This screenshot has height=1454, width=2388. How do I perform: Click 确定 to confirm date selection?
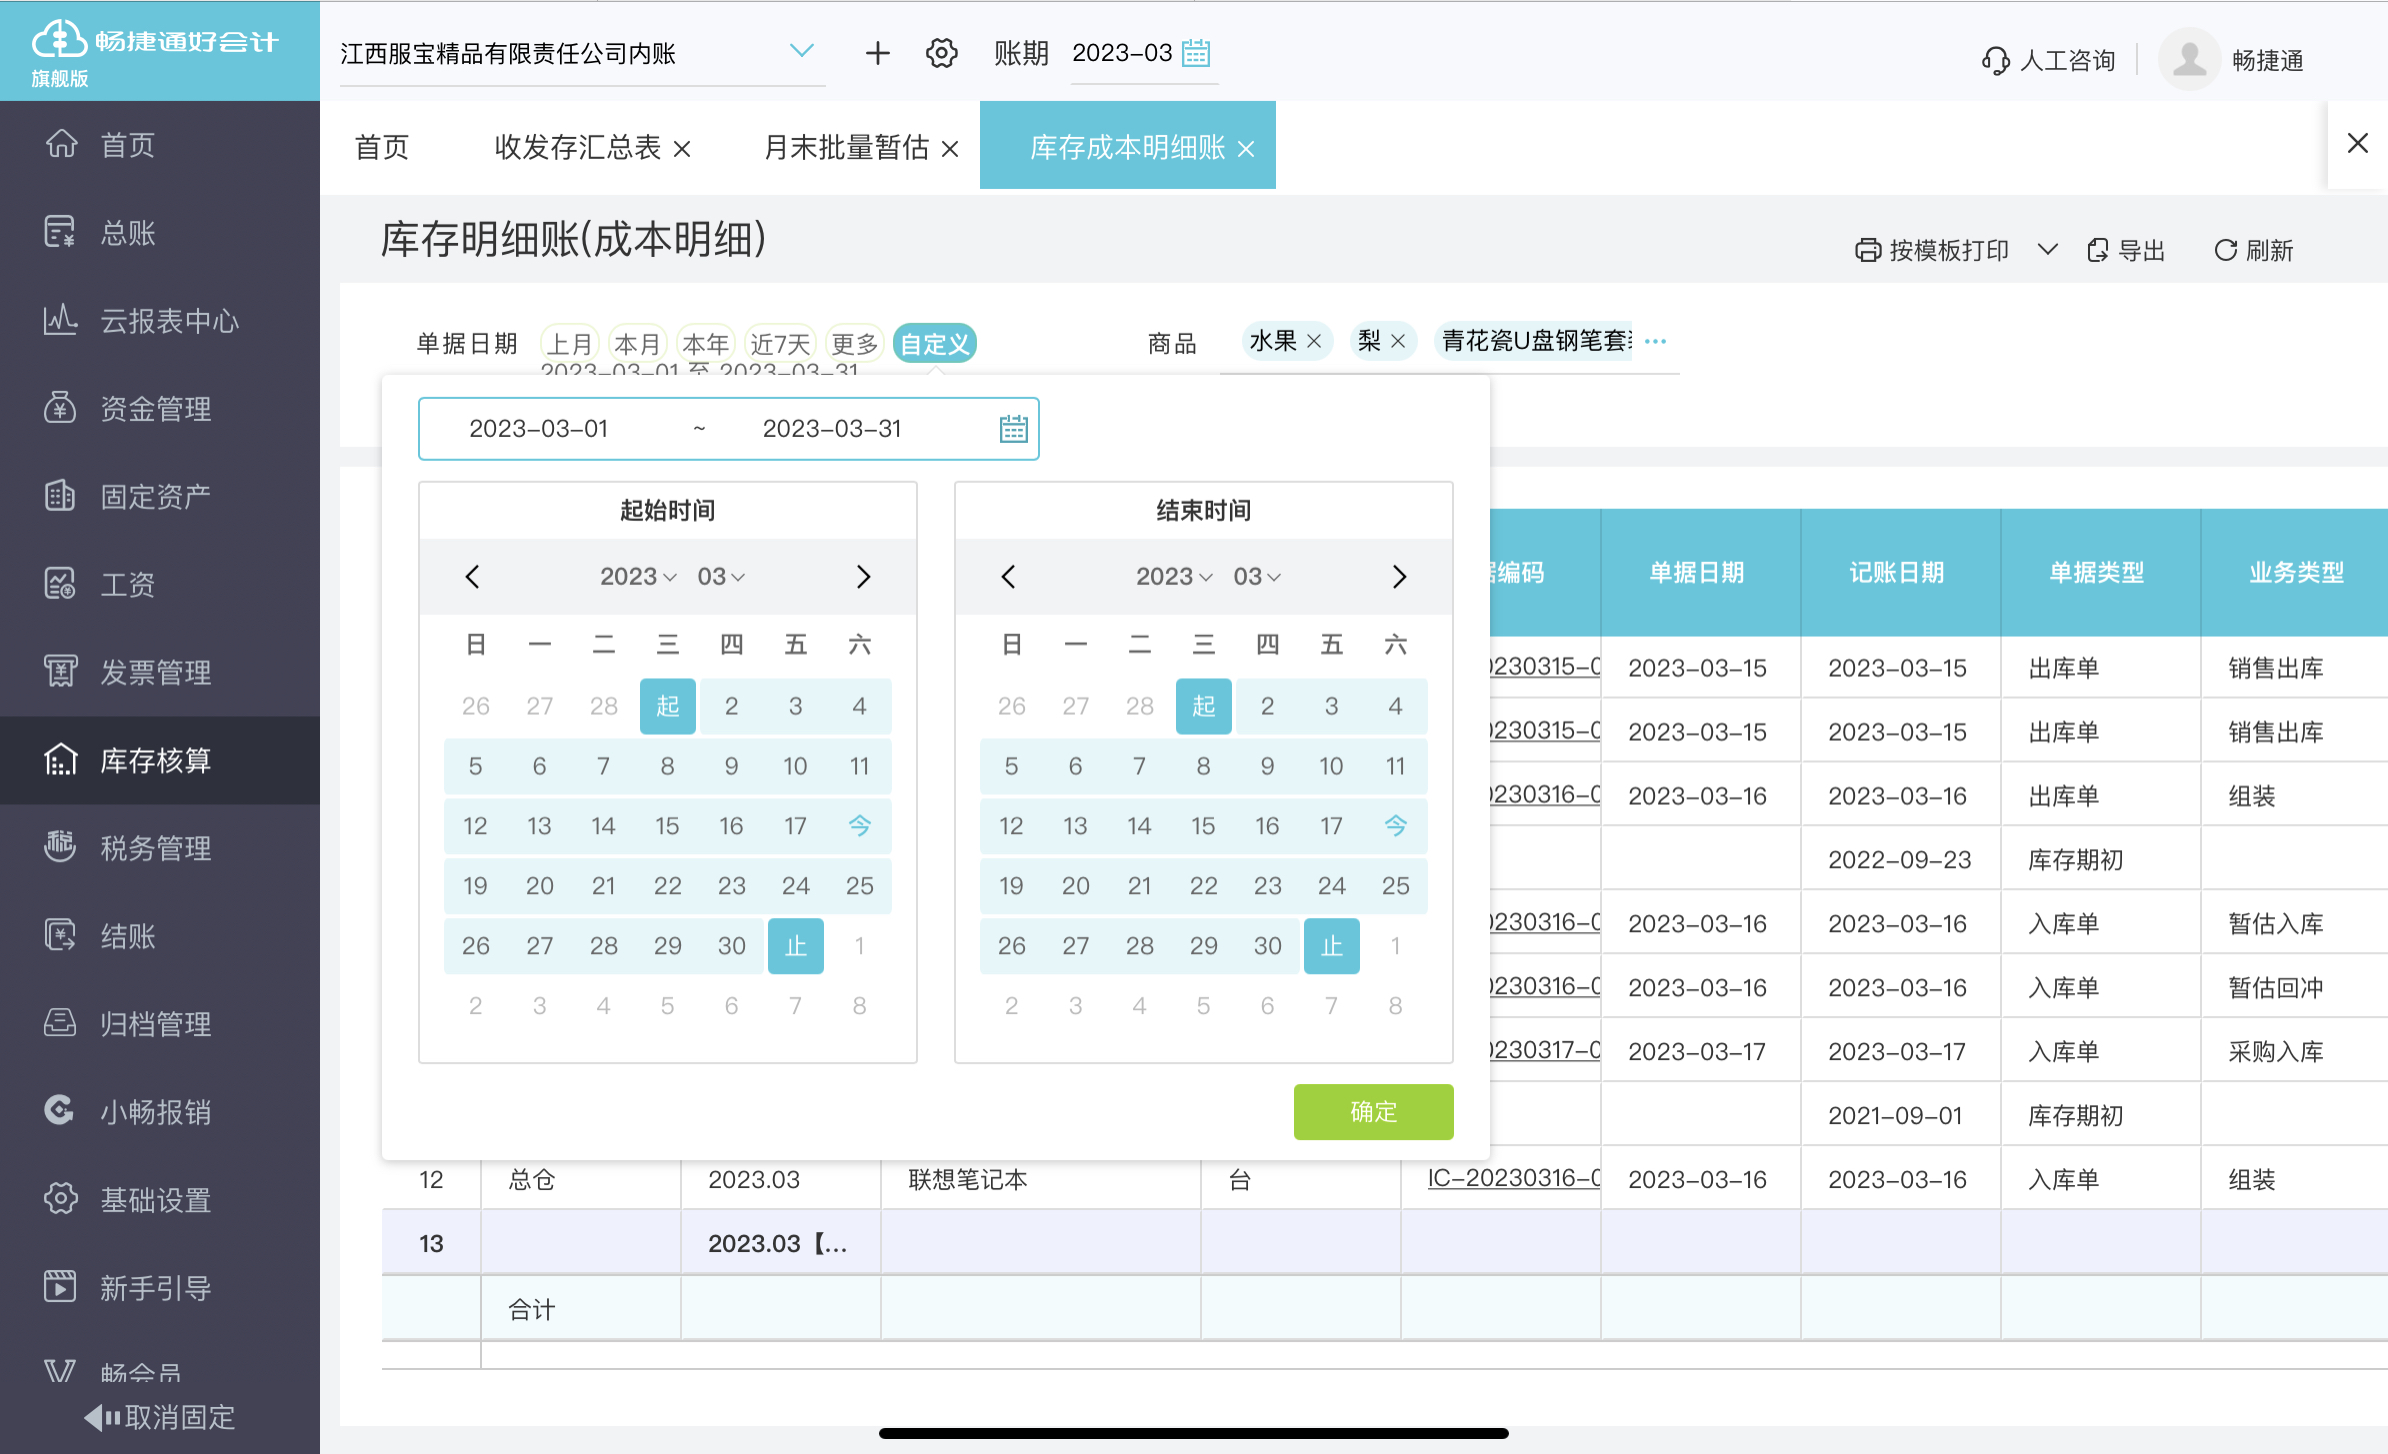(1373, 1113)
